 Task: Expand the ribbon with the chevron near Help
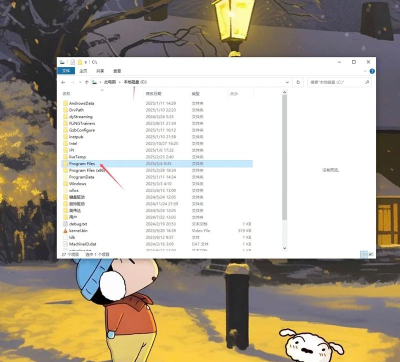[366, 71]
